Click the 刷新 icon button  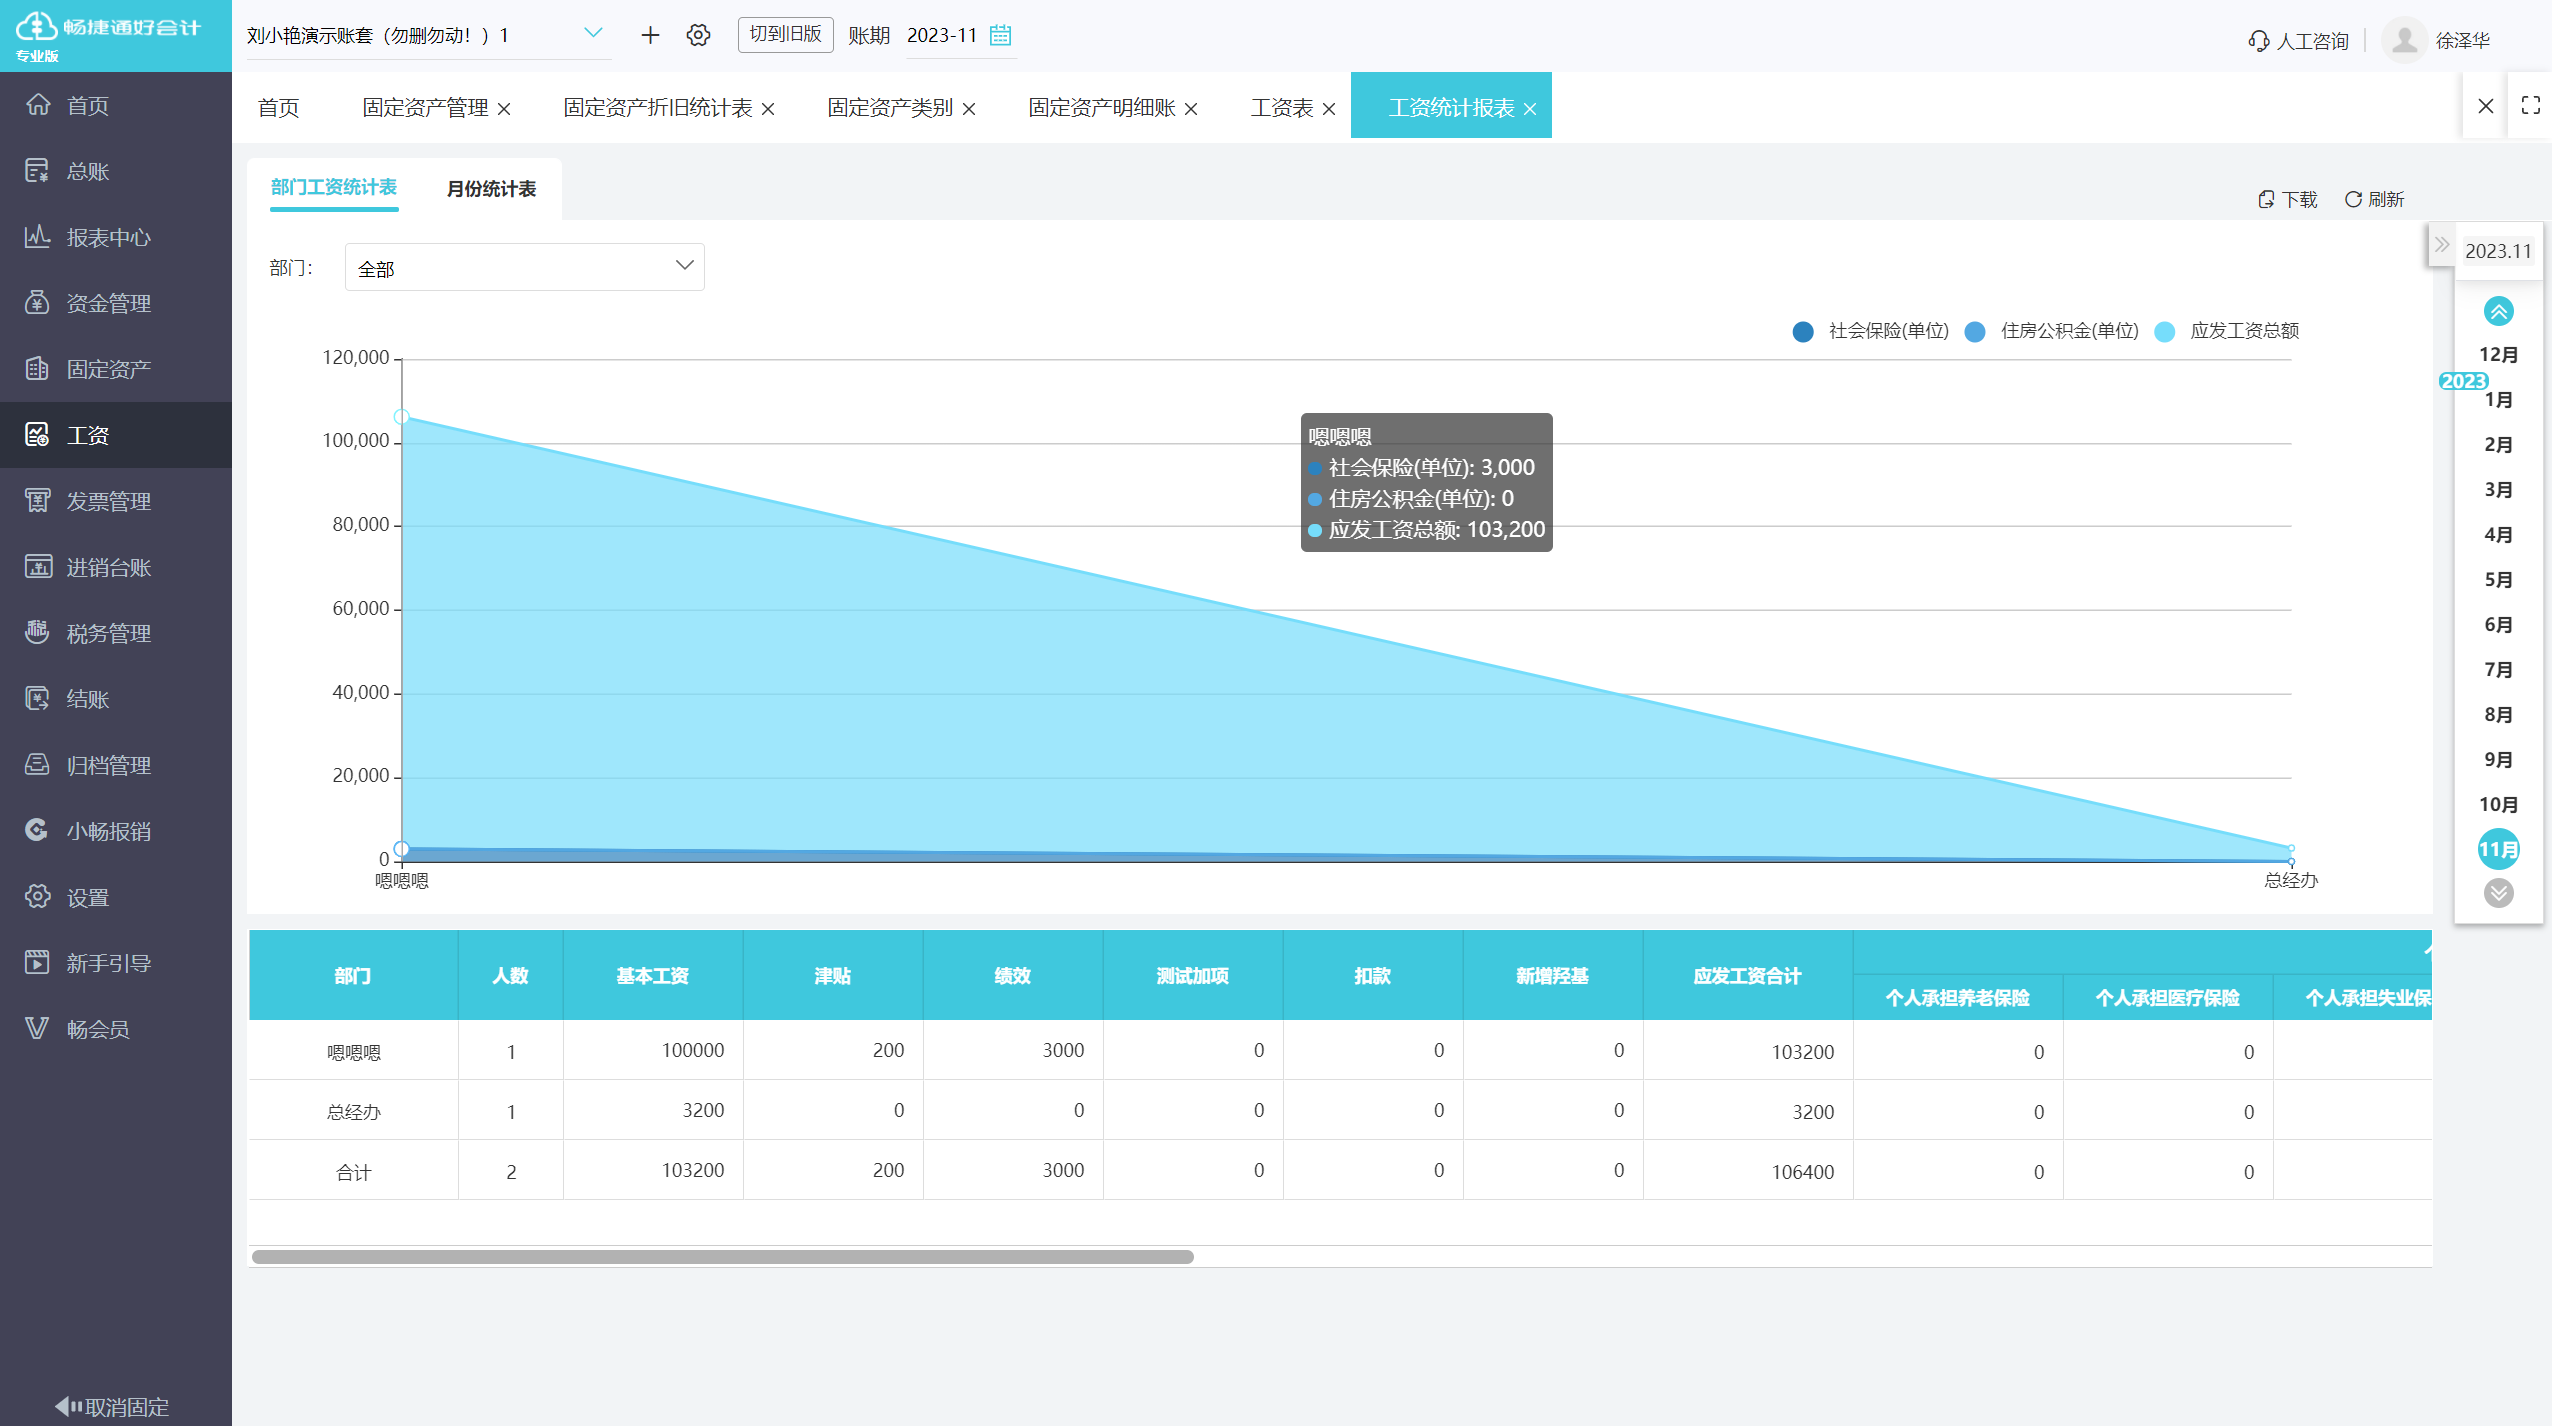click(x=2354, y=198)
